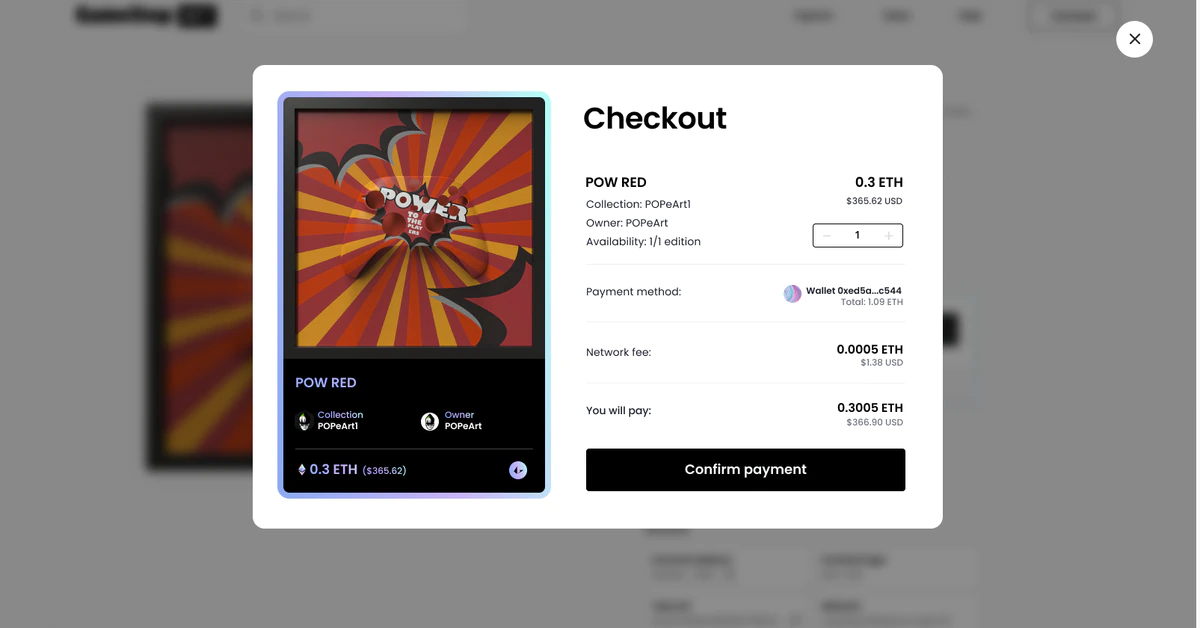Click the quantity field showing 1
Screen dimensions: 1200x628
click(857, 236)
